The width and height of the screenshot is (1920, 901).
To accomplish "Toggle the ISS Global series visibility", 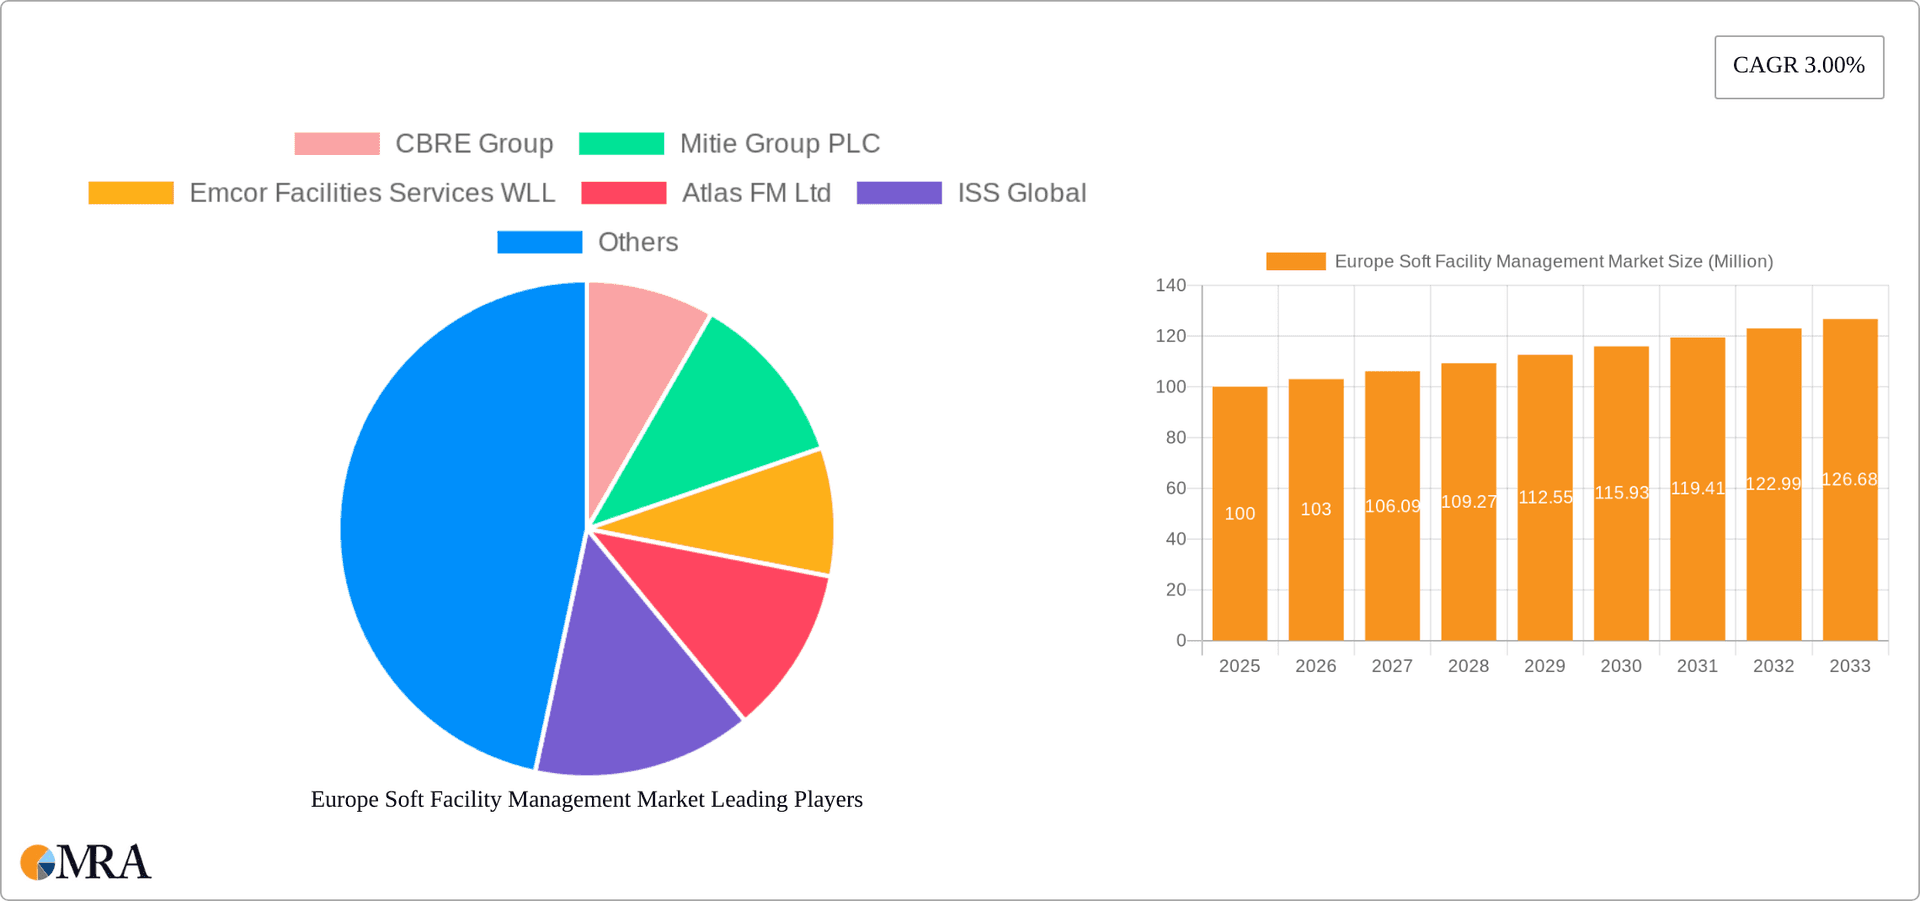I will (x=899, y=192).
